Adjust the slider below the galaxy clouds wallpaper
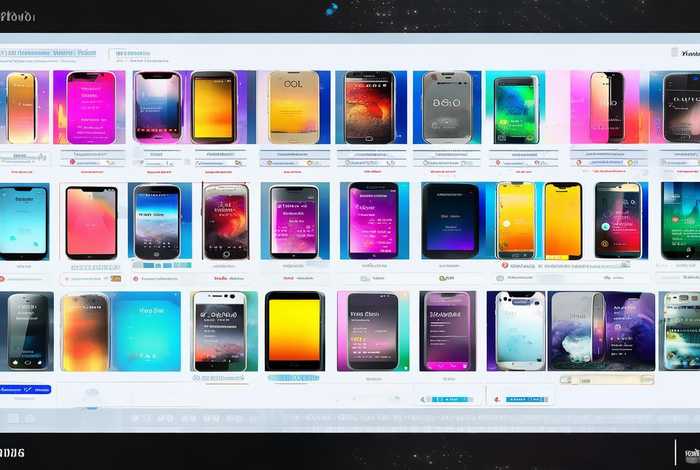Image resolution: width=700 pixels, height=470 pixels. coord(600,380)
